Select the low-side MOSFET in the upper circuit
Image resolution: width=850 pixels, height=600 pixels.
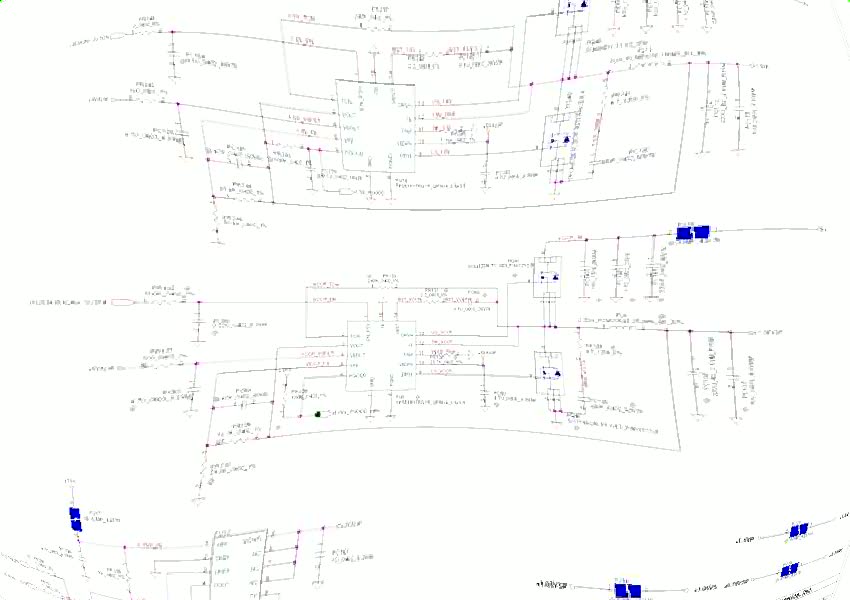pos(557,140)
